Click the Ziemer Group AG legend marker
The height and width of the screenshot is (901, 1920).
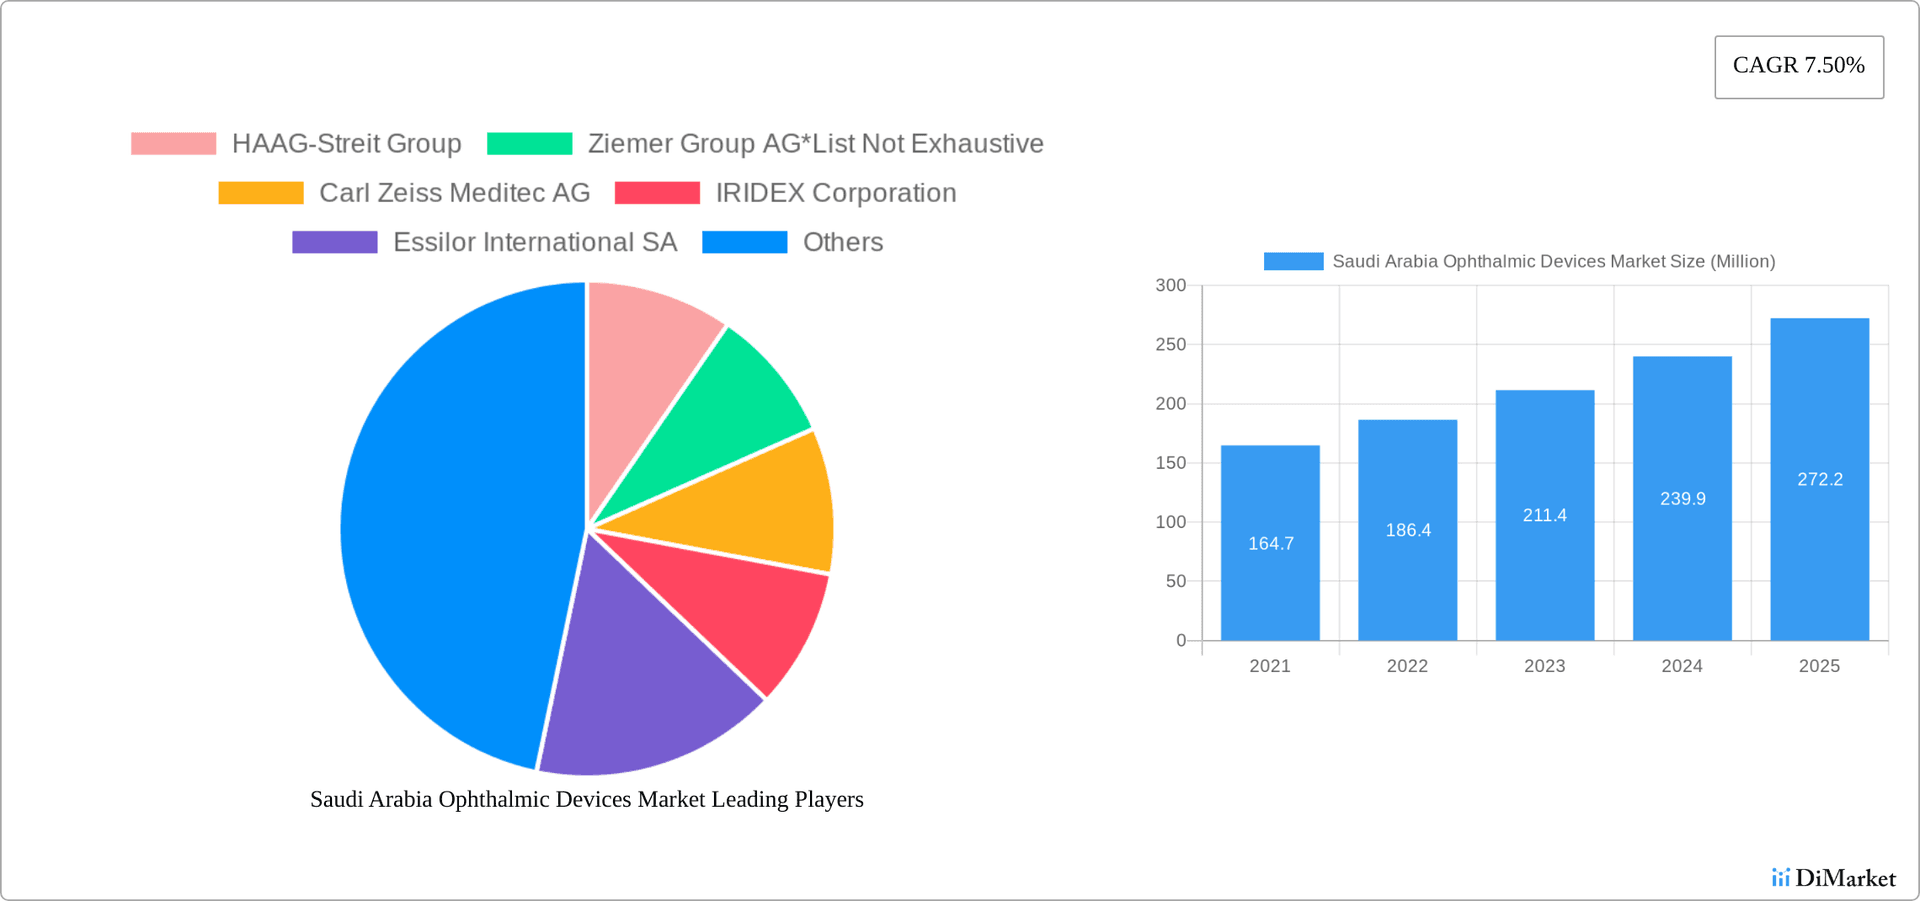(529, 143)
